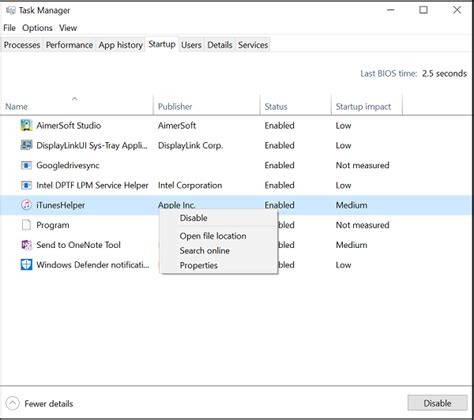Viewport: 474px width, 420px height.
Task: Click Low impact for Windows Defender row
Action: pos(343,265)
